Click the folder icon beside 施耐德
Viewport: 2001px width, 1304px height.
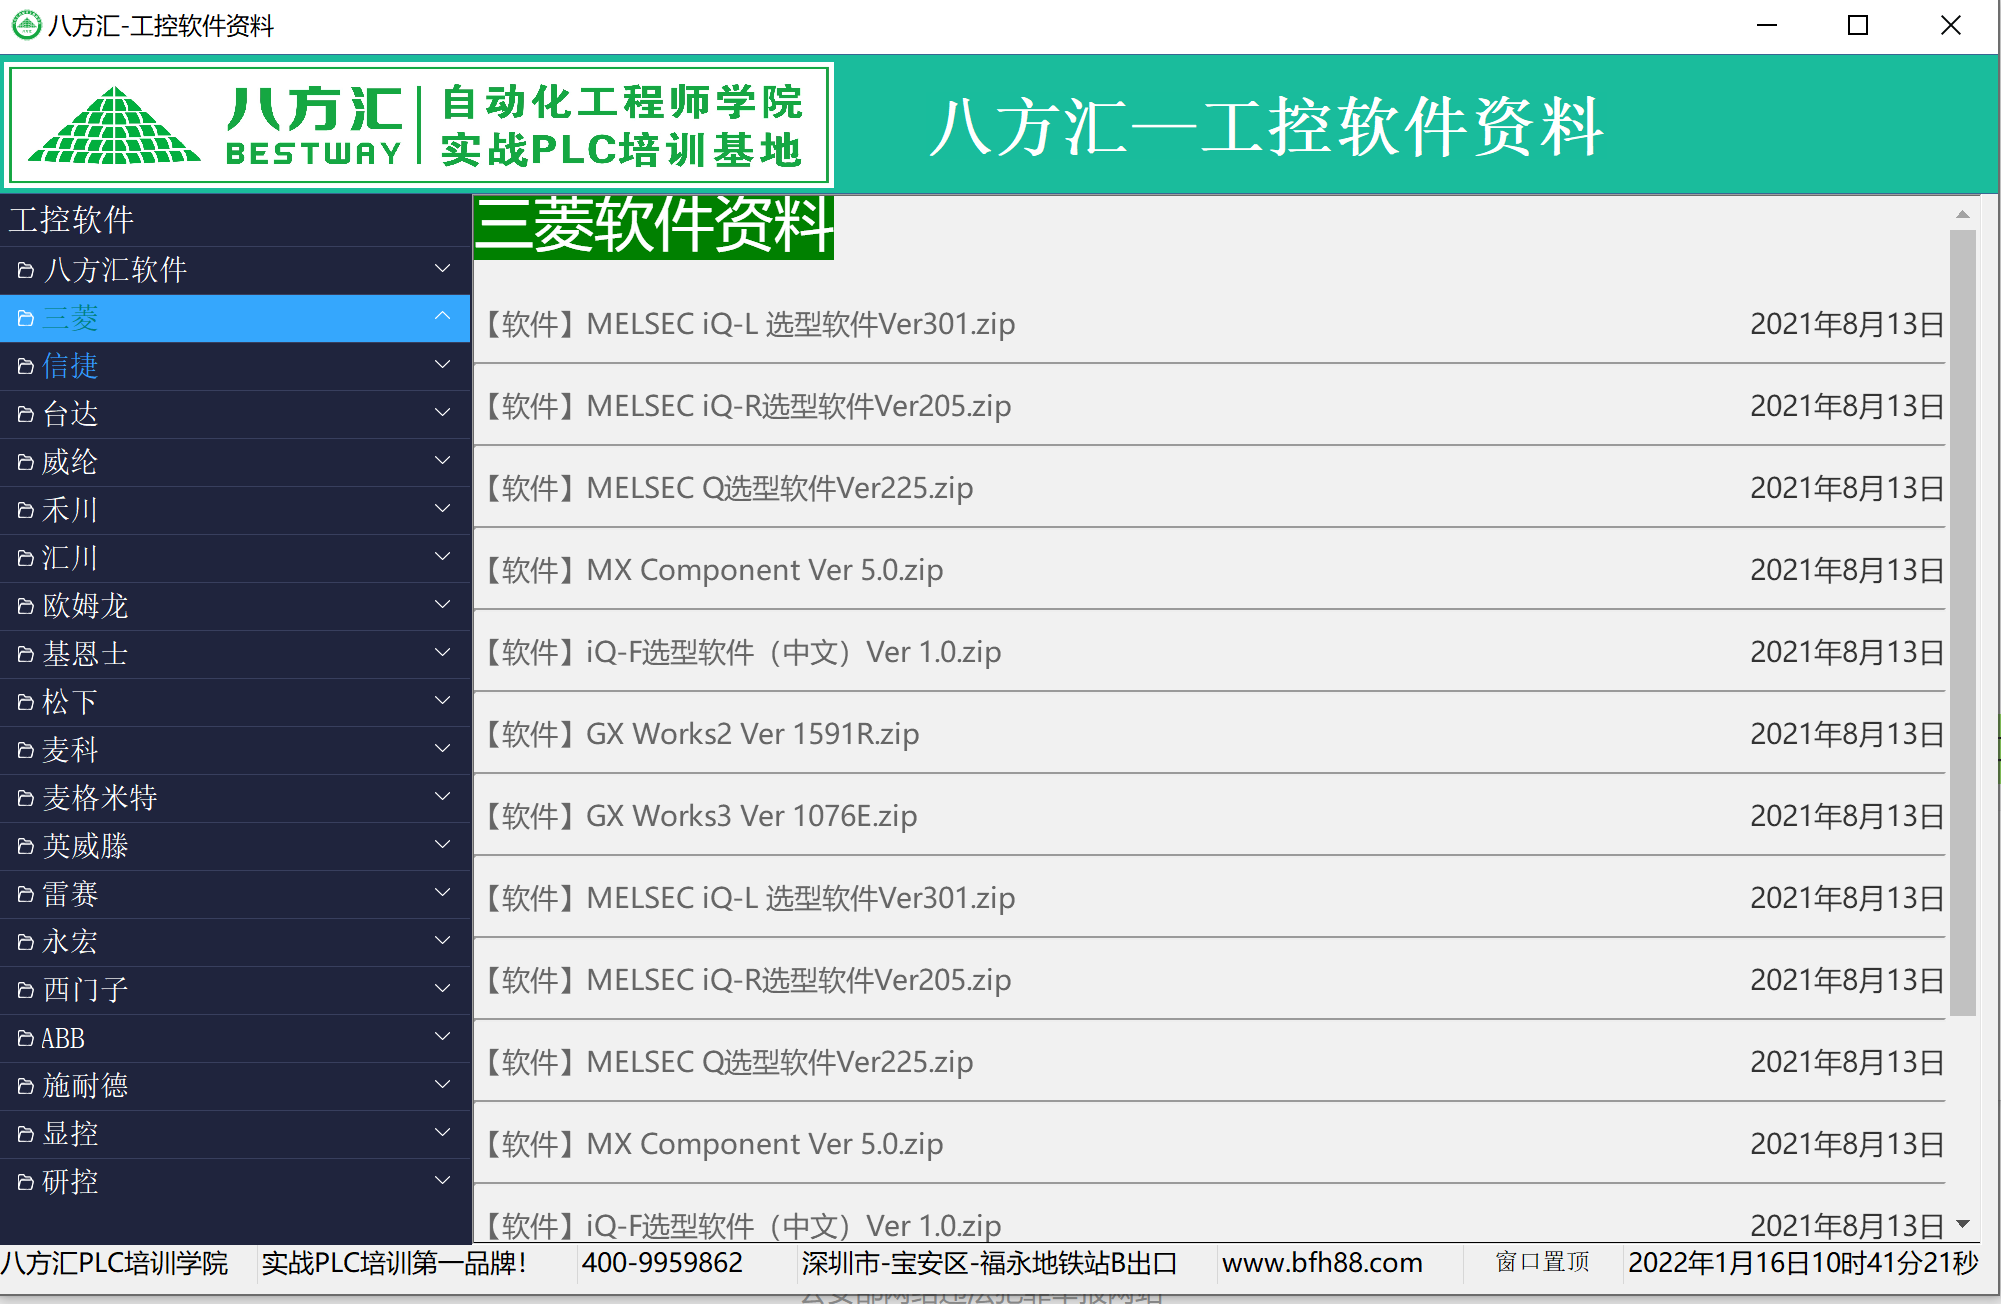pyautogui.click(x=24, y=1085)
